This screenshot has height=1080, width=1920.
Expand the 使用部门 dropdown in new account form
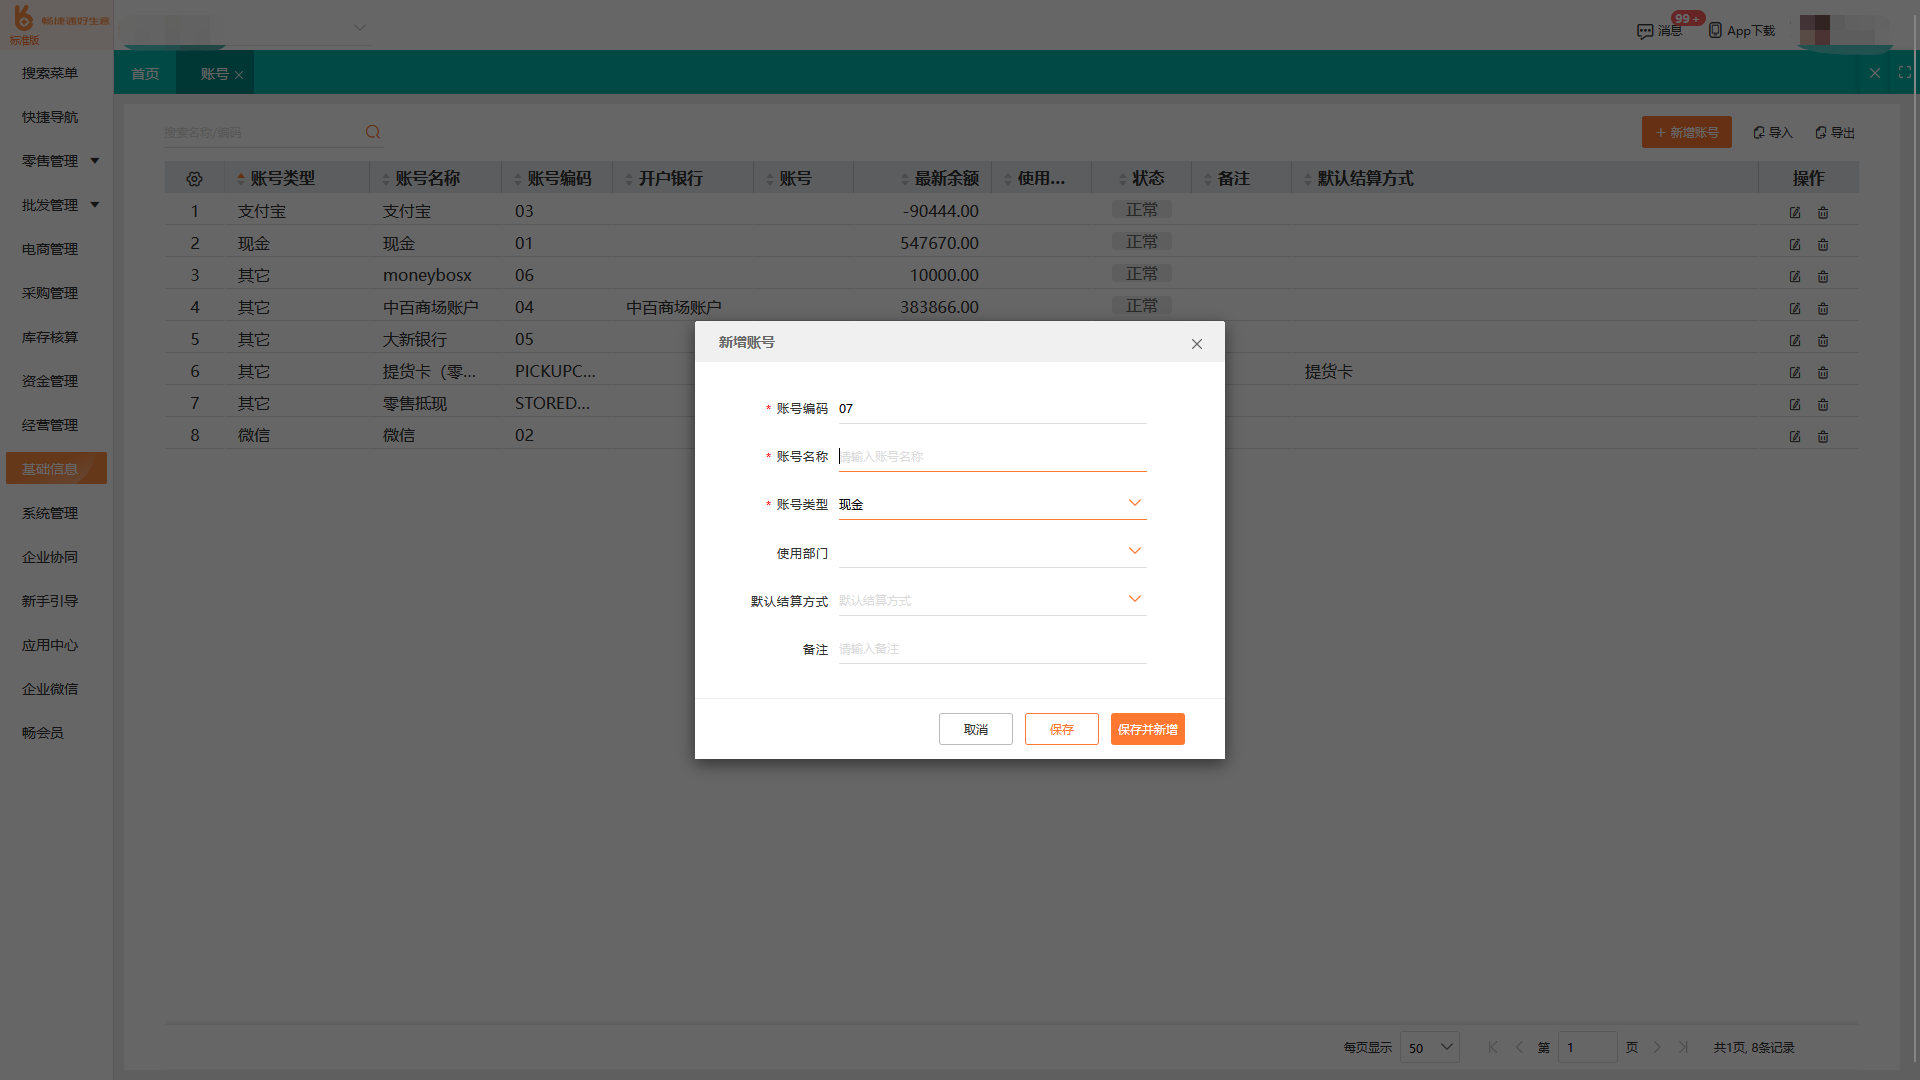point(1134,551)
